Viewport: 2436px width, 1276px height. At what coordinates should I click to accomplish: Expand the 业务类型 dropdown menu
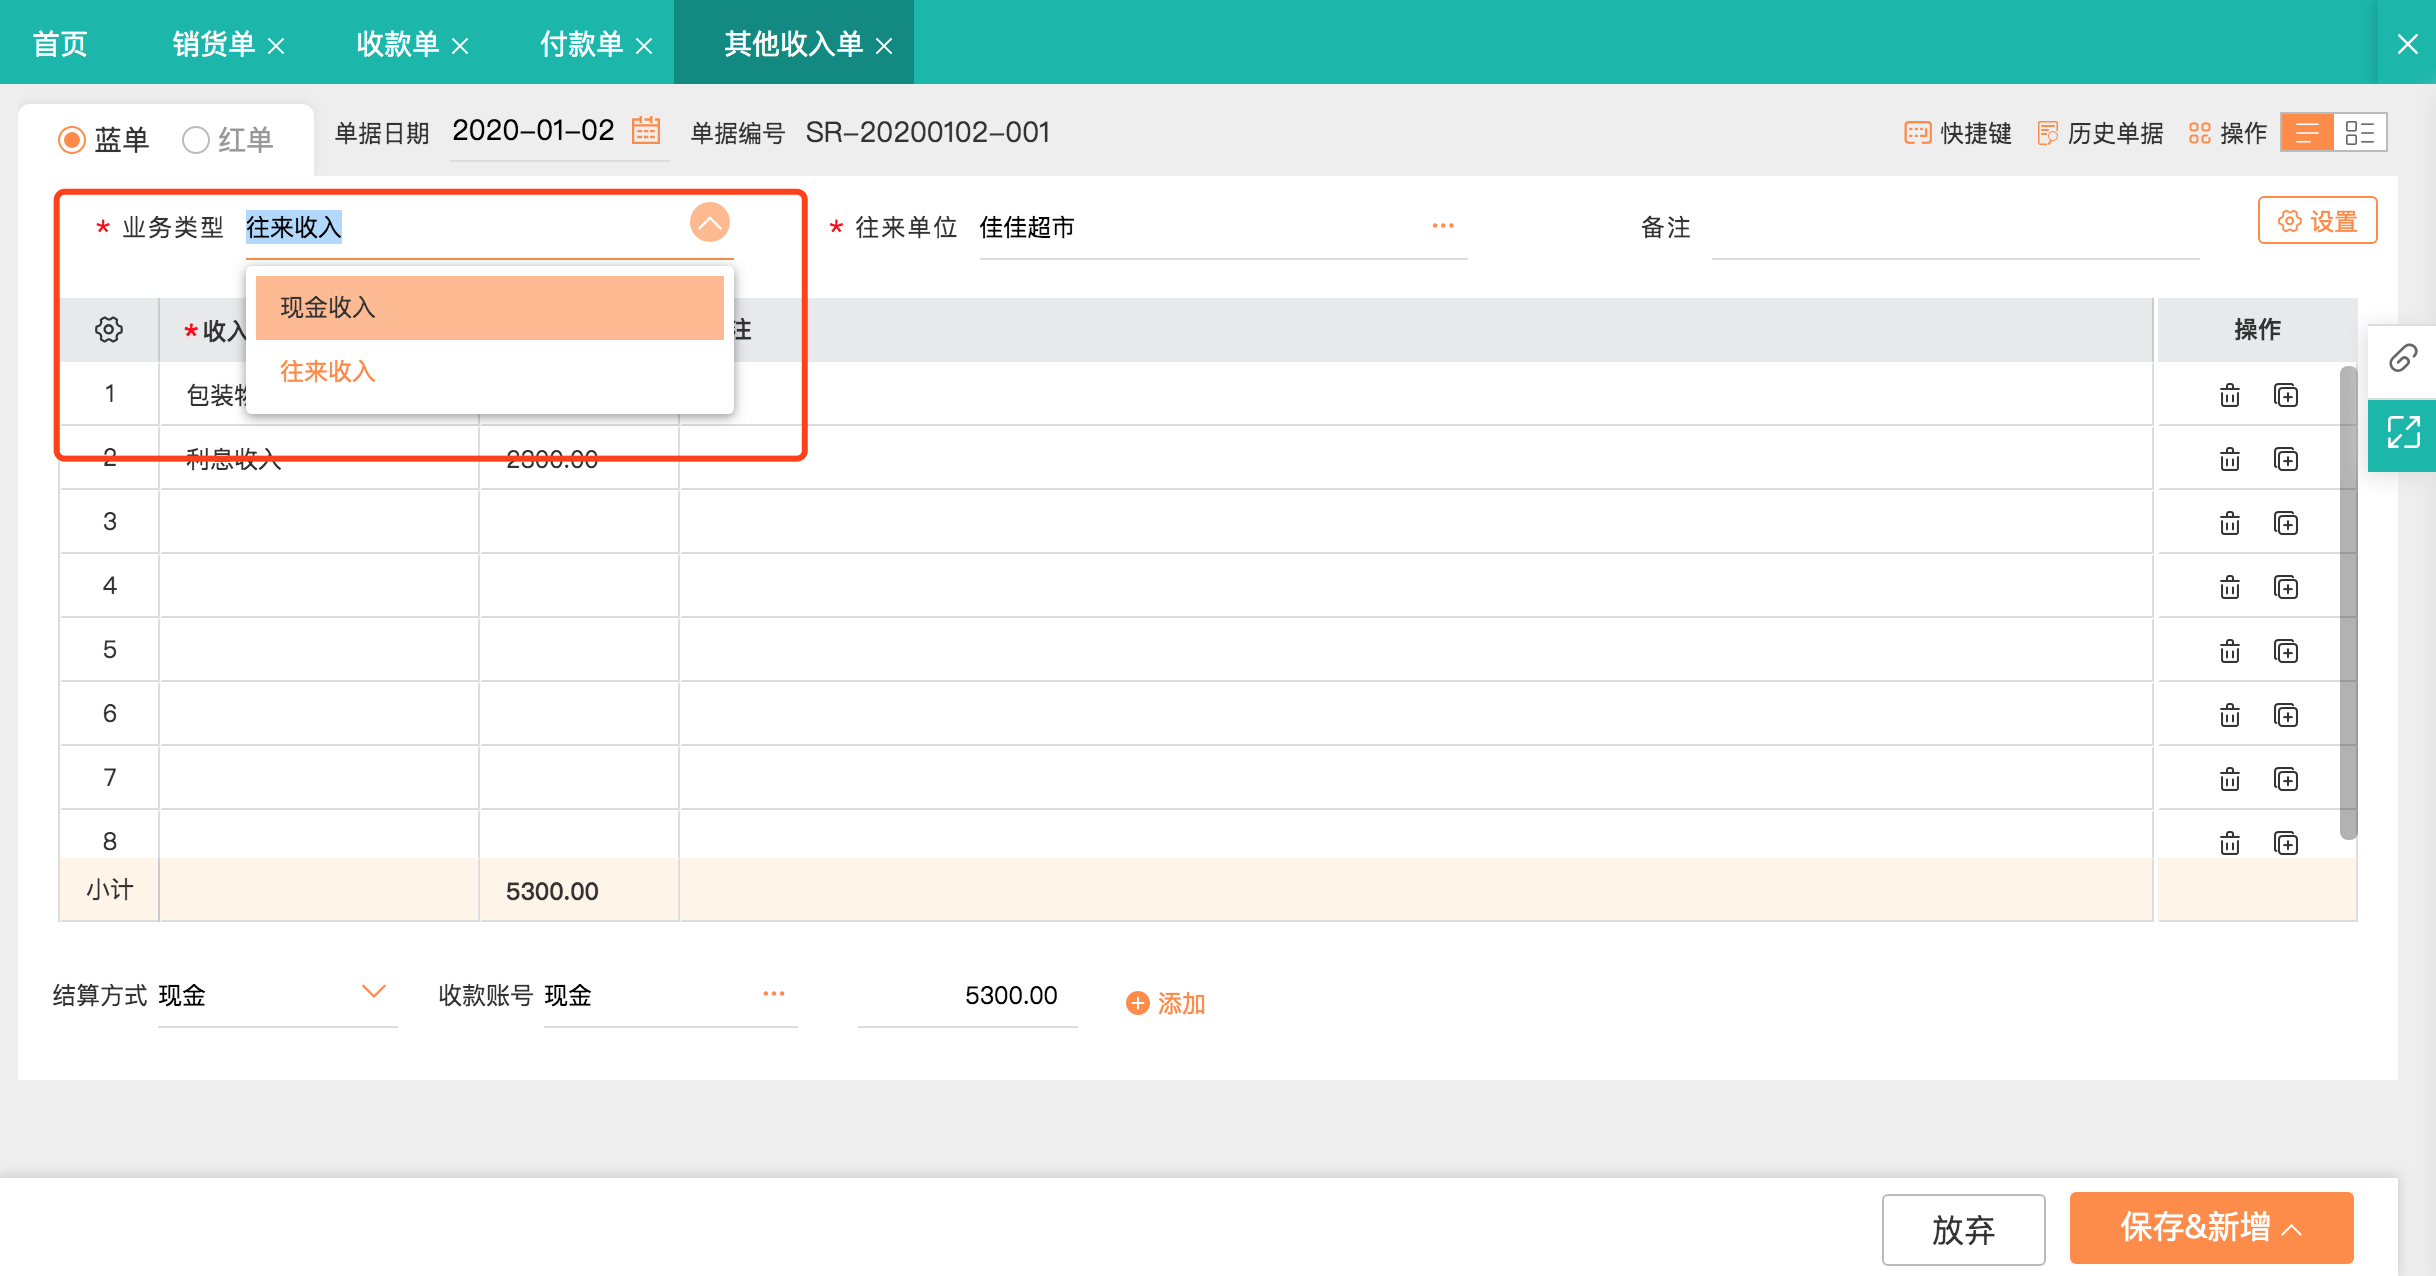pyautogui.click(x=709, y=226)
